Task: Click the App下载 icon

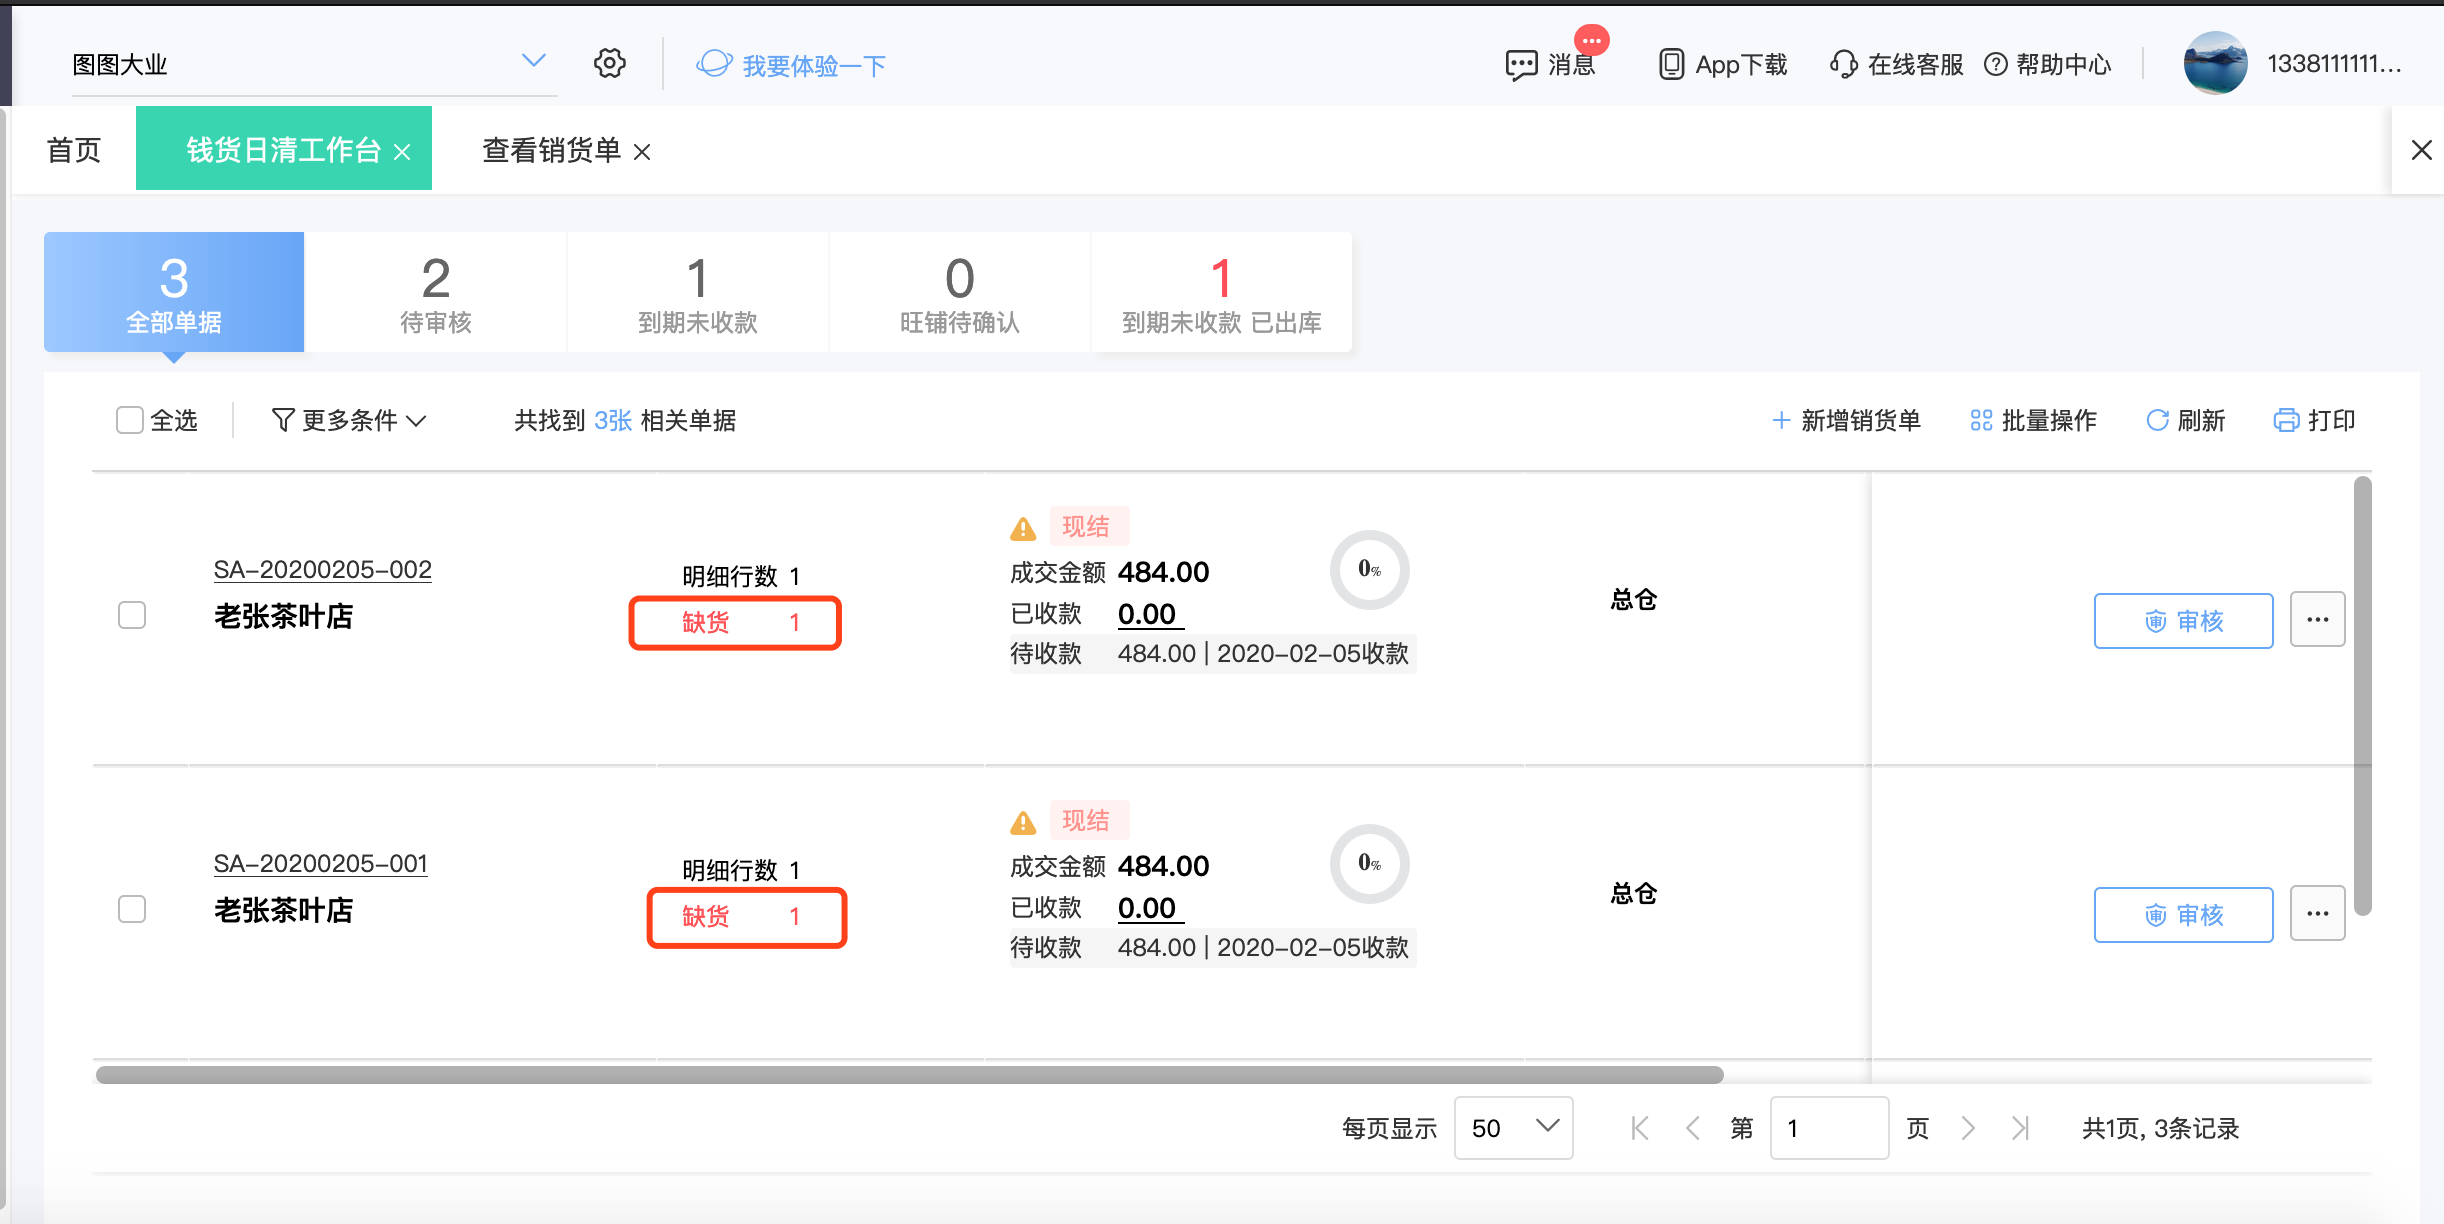Action: (x=1667, y=62)
